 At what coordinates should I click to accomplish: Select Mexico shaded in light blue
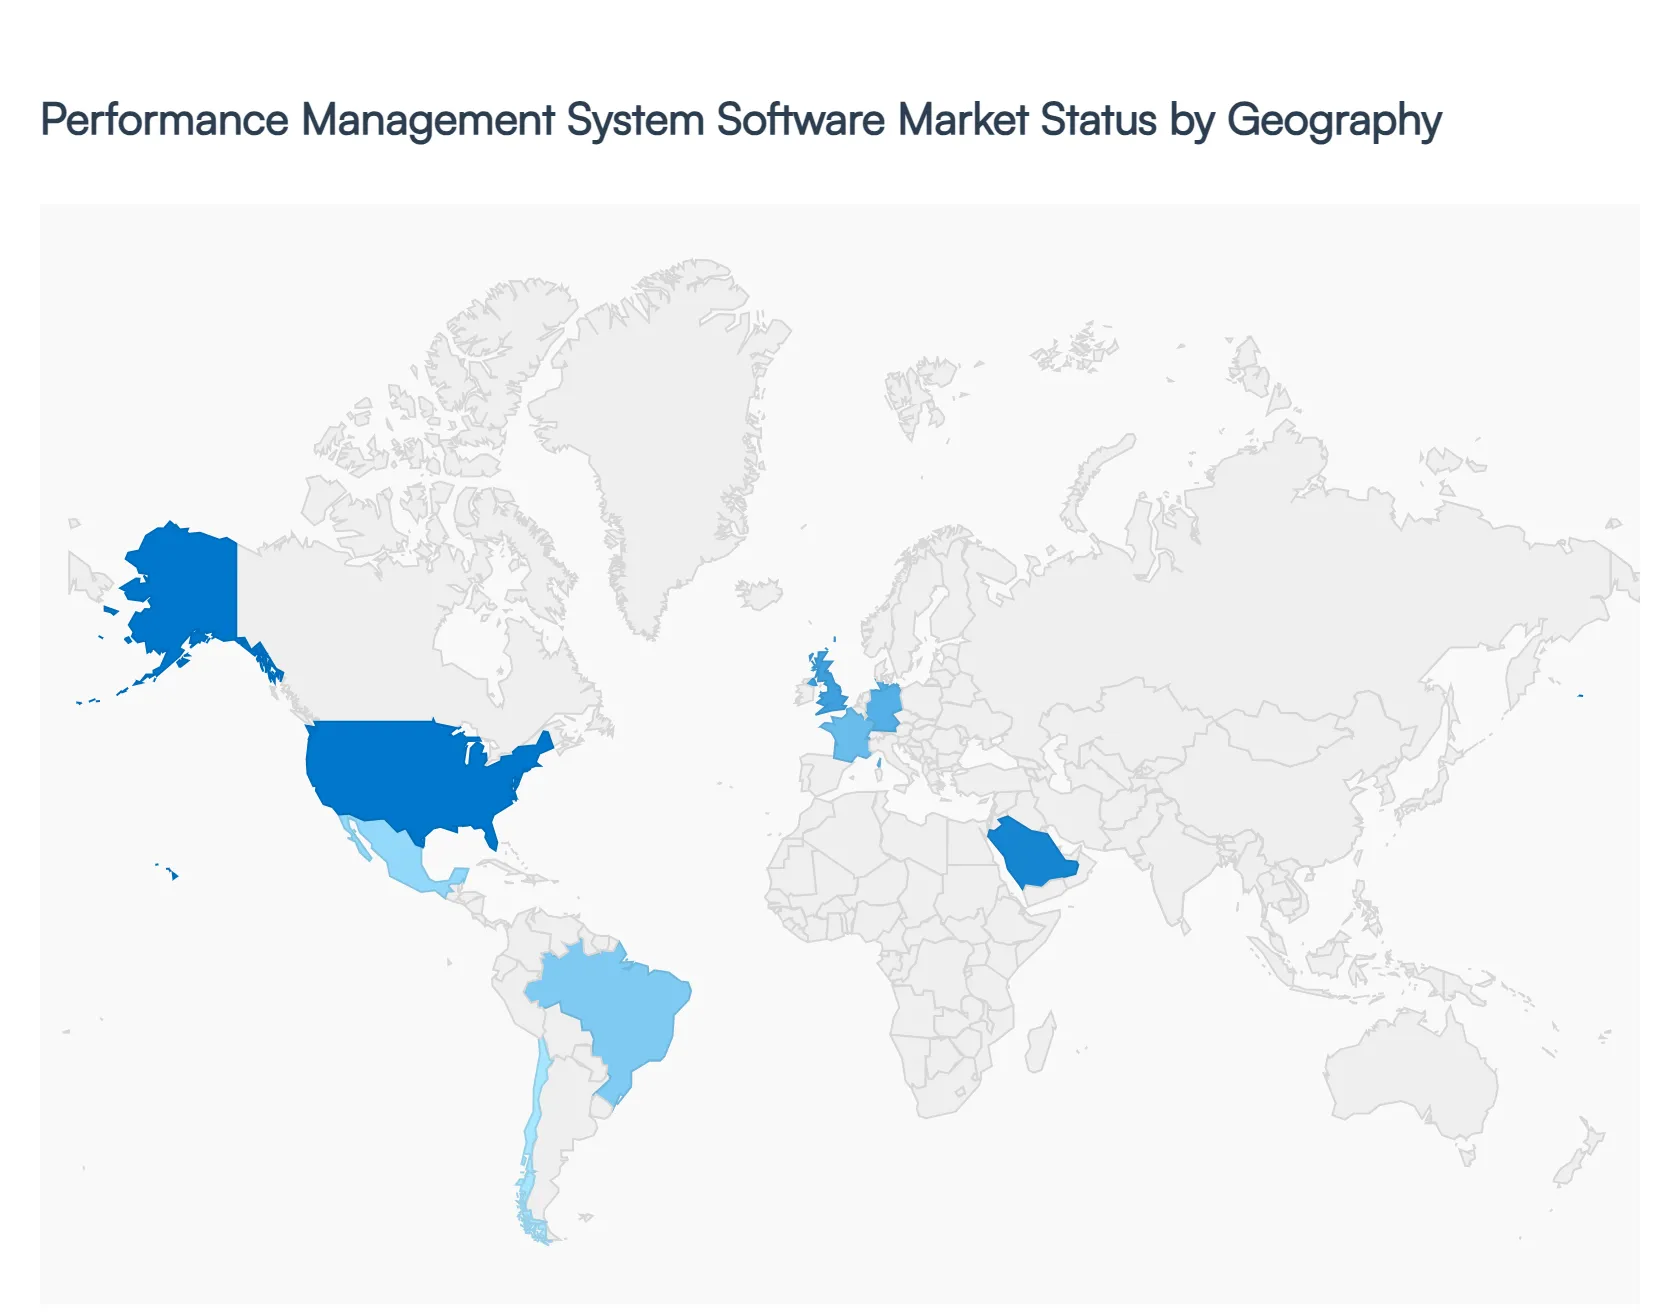(400, 860)
